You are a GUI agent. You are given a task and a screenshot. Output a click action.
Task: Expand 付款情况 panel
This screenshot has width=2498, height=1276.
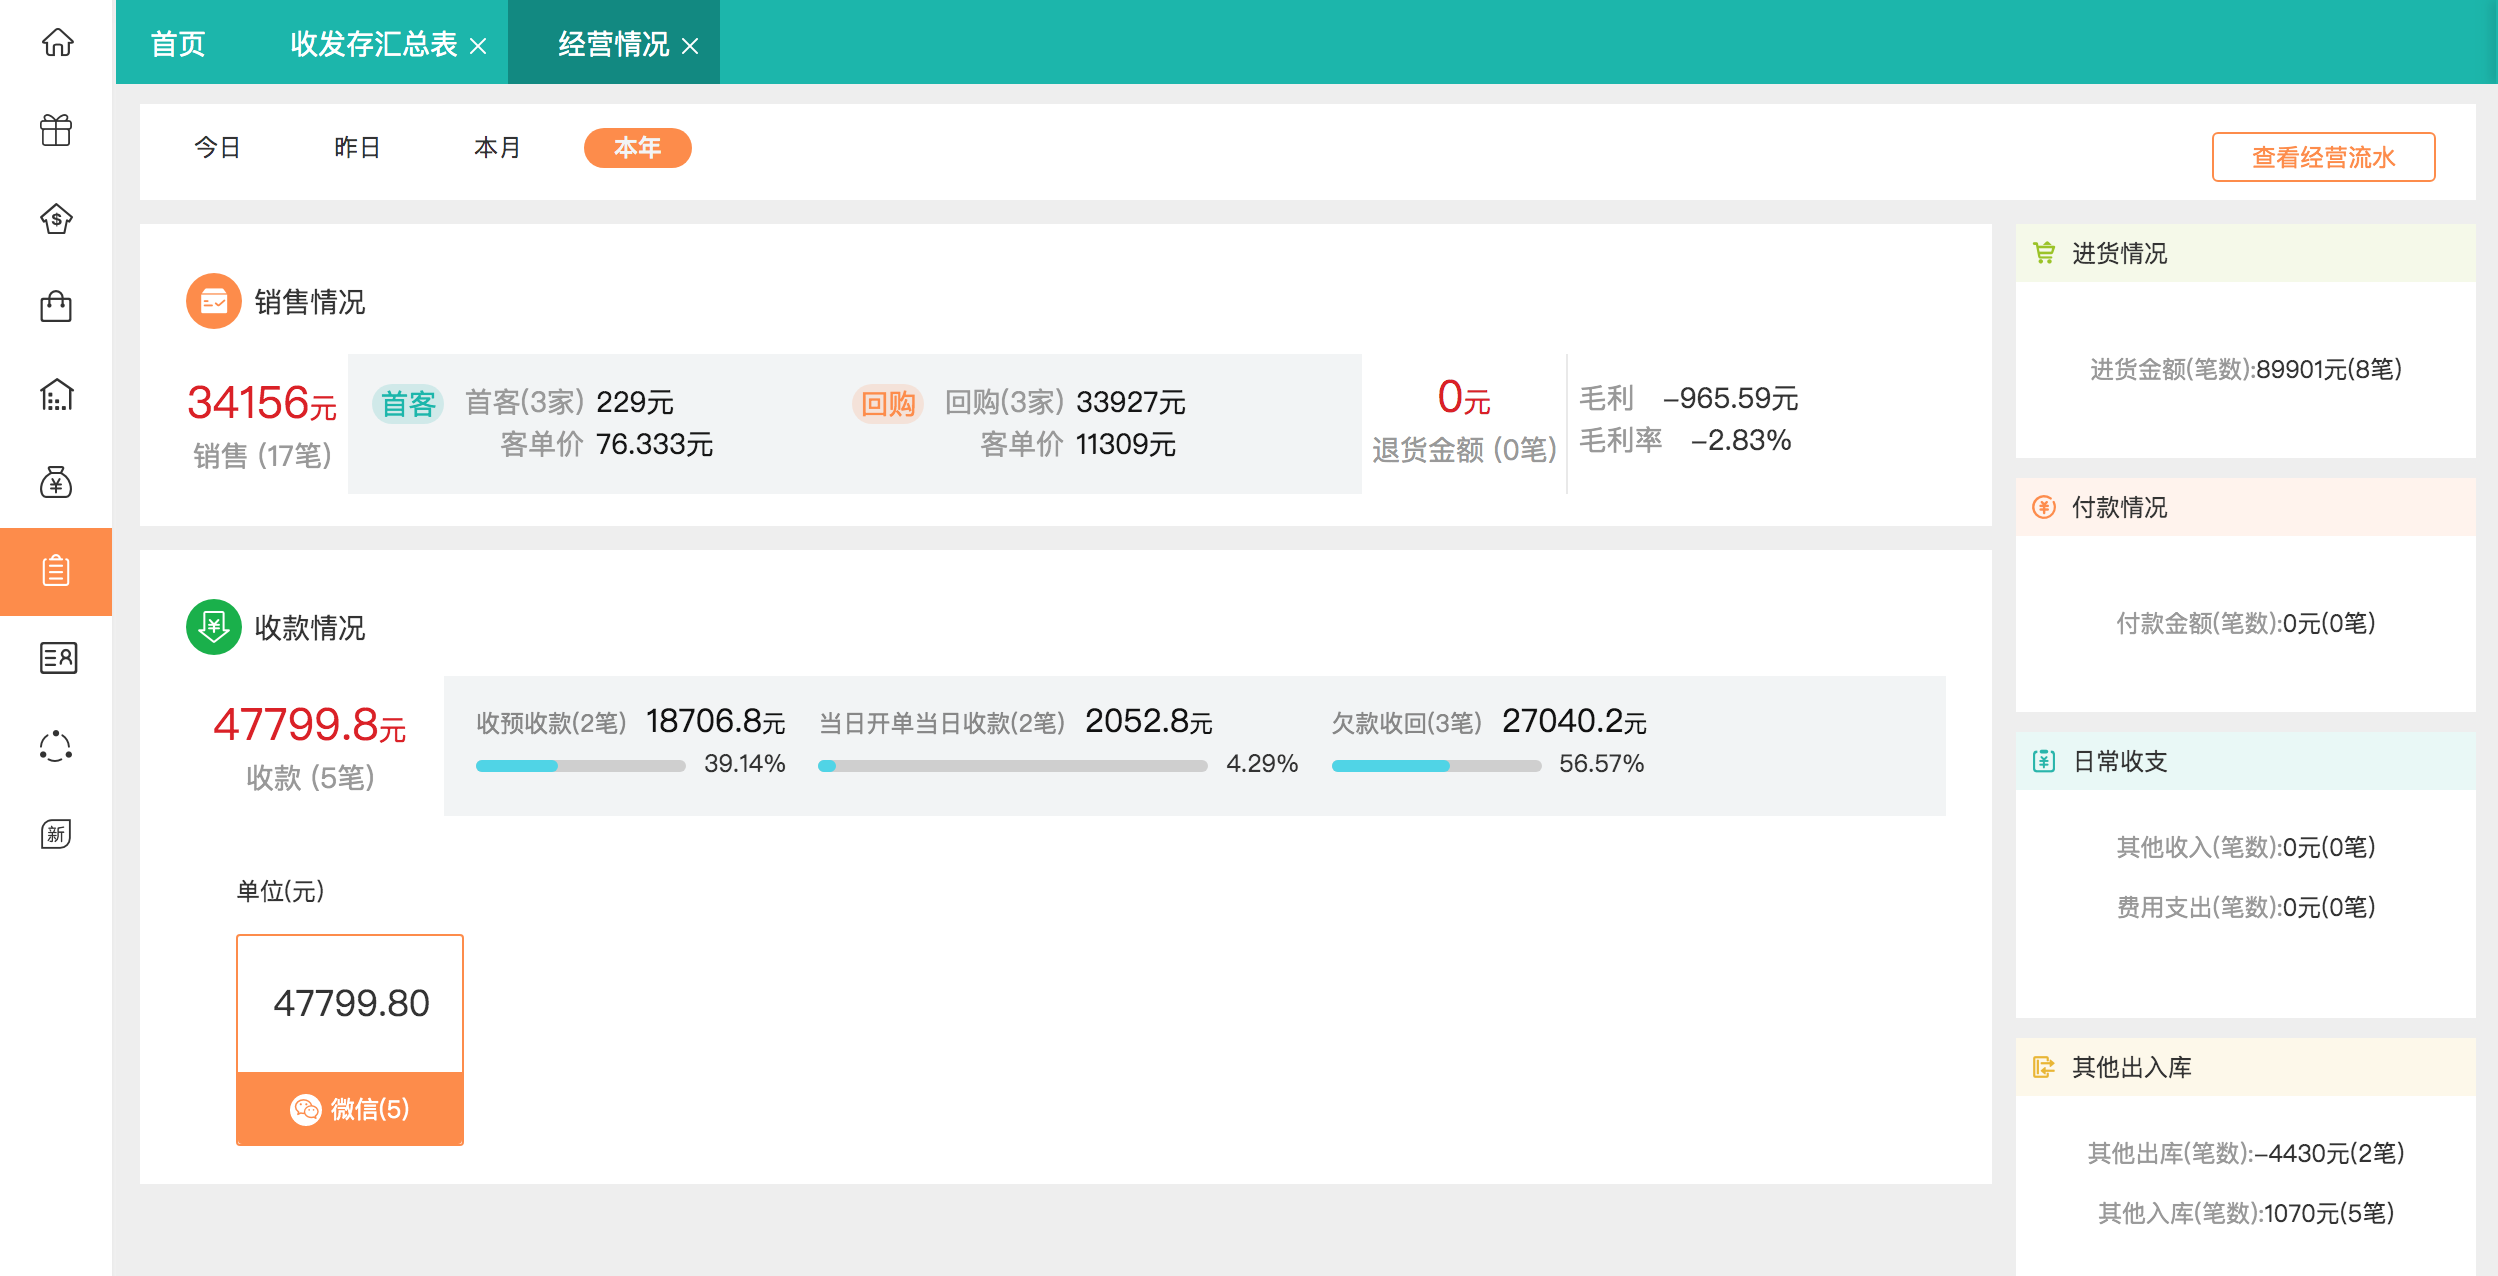tap(2116, 508)
